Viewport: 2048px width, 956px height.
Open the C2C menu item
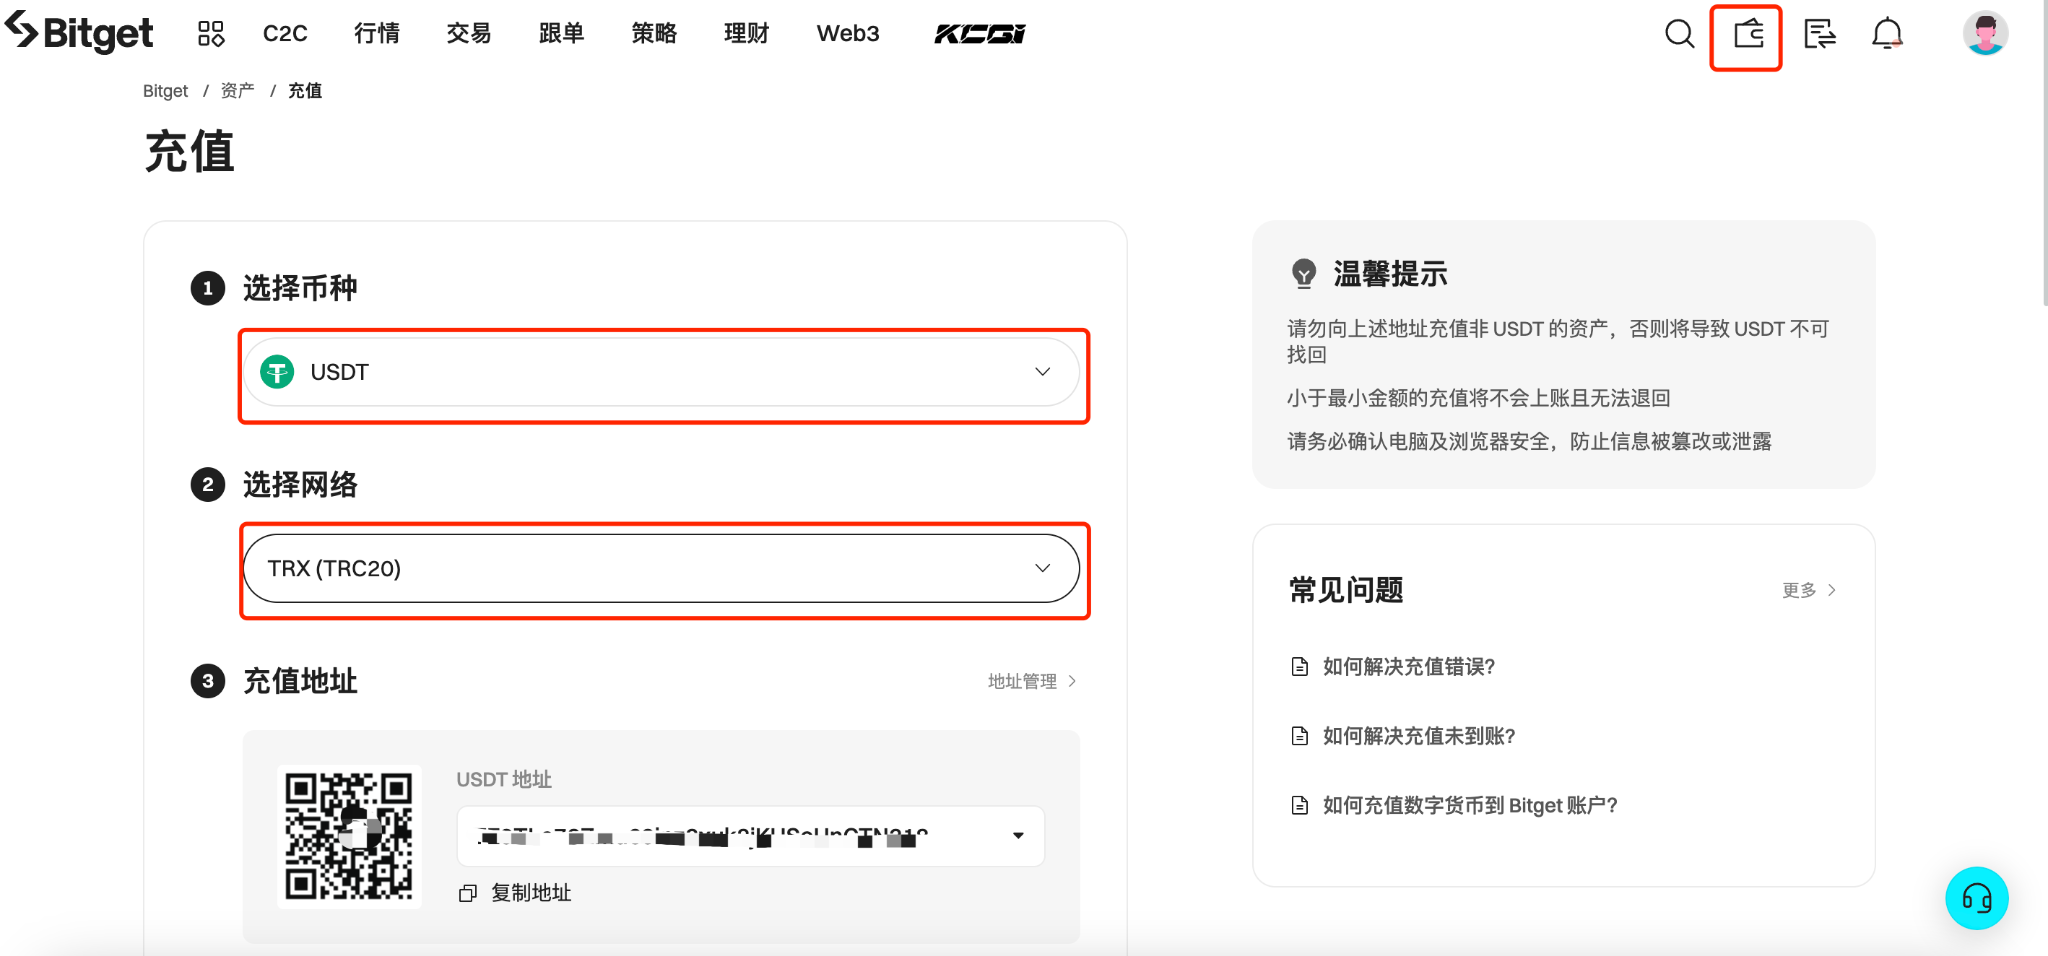(285, 34)
